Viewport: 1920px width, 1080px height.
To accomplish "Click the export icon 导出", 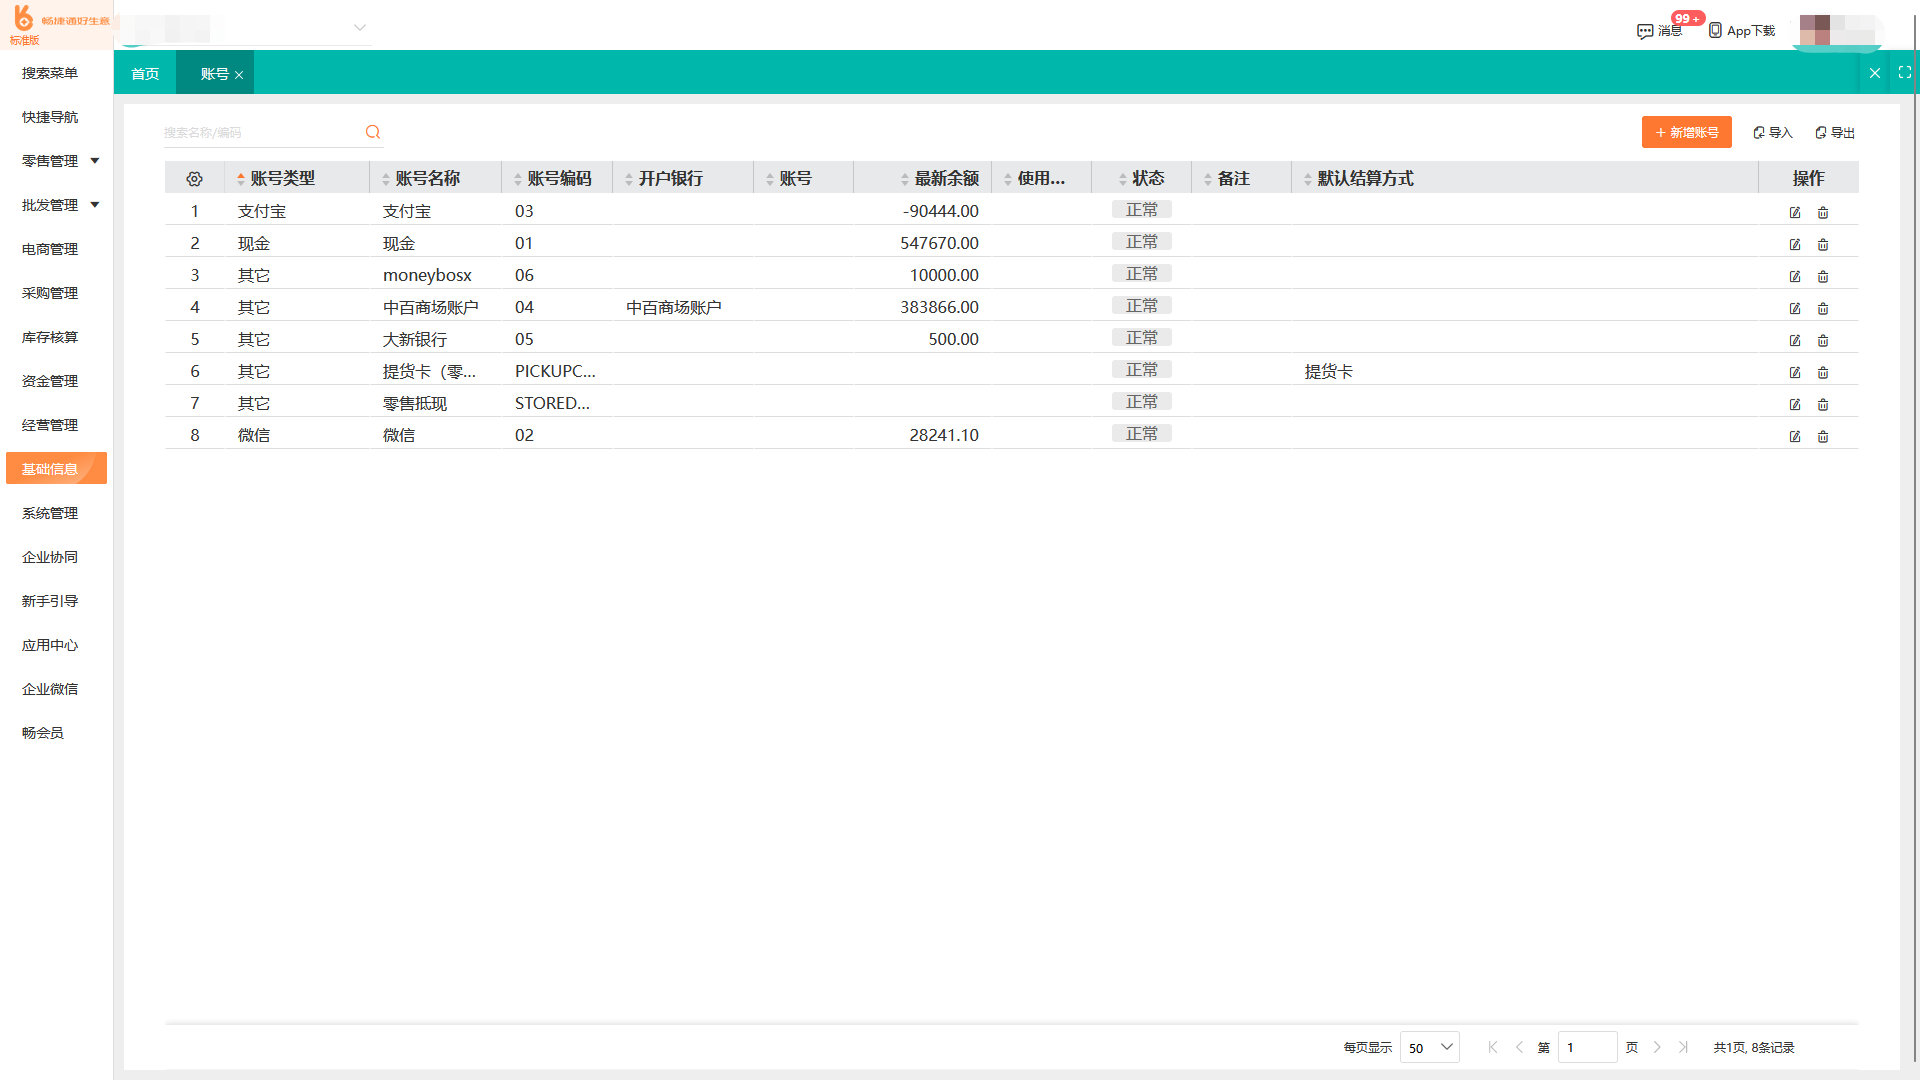I will (1834, 132).
